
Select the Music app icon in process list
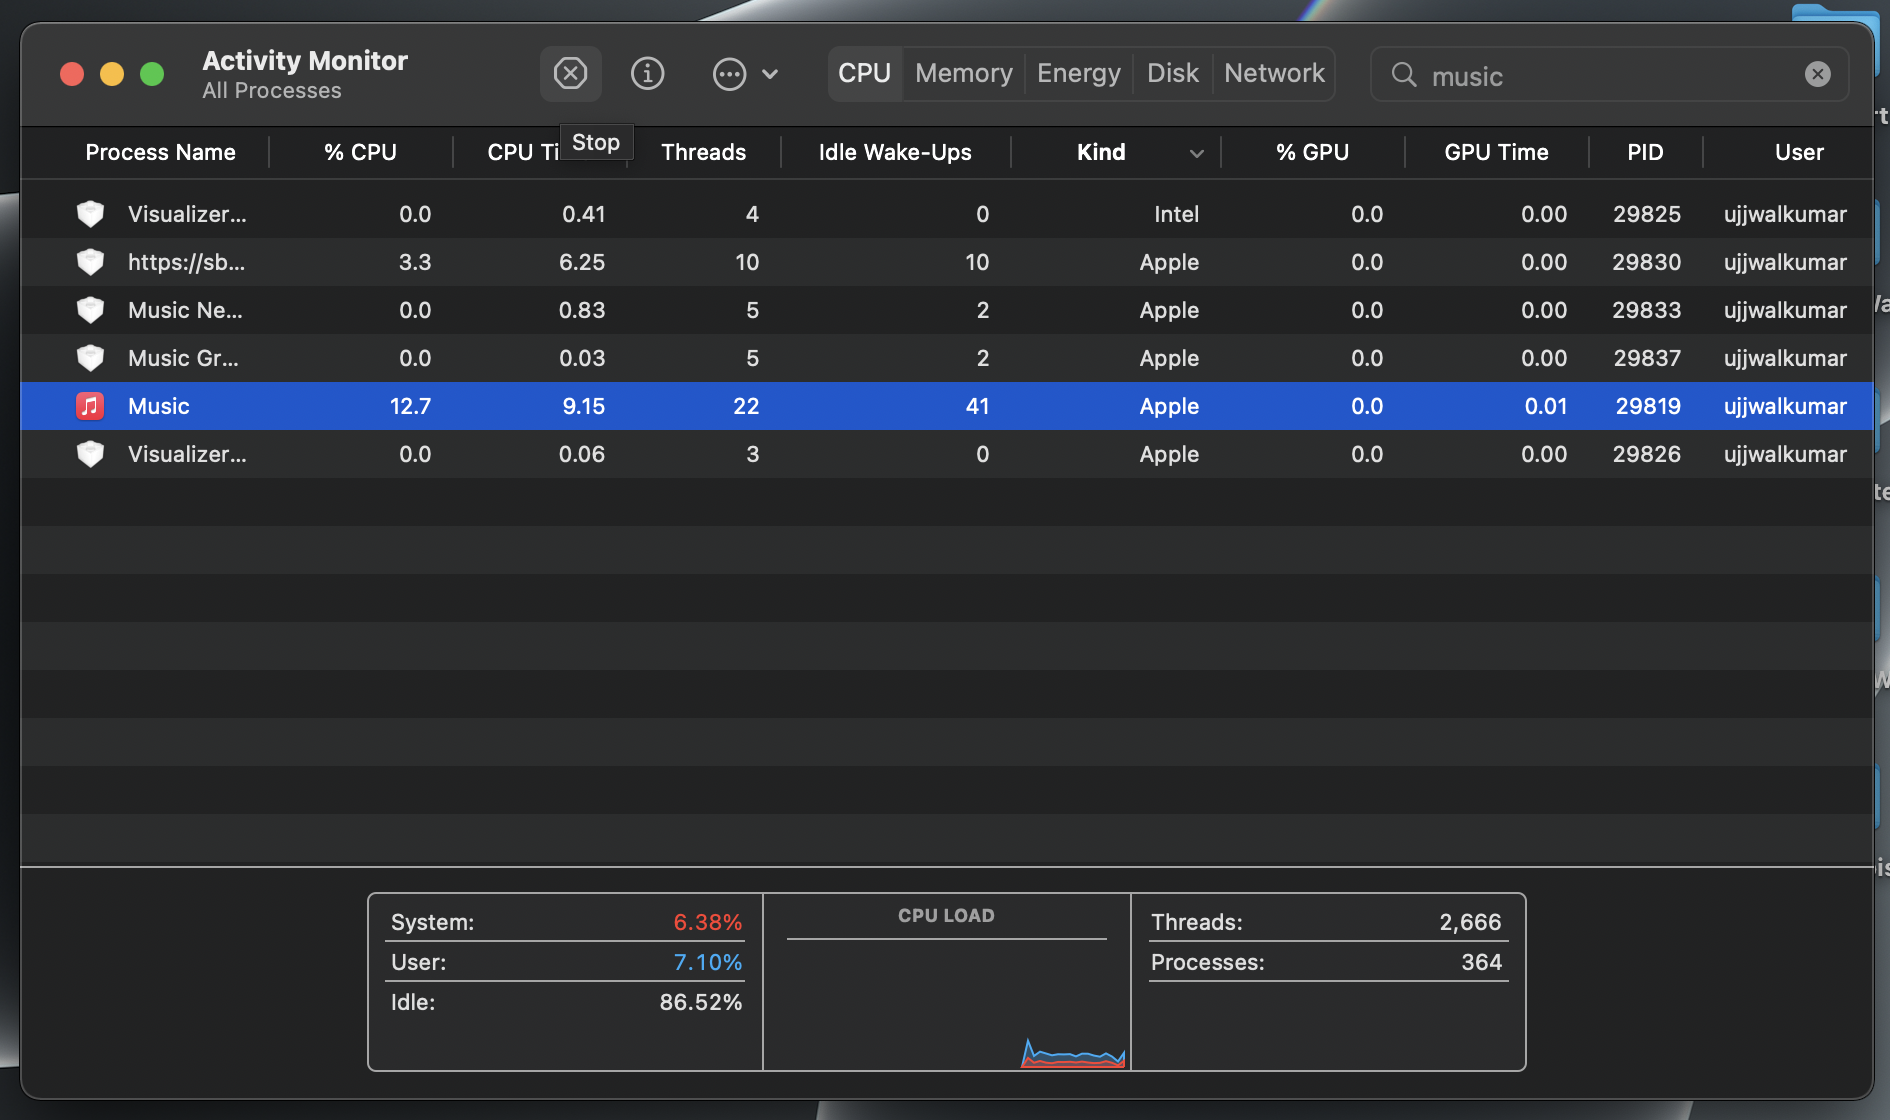click(x=90, y=406)
